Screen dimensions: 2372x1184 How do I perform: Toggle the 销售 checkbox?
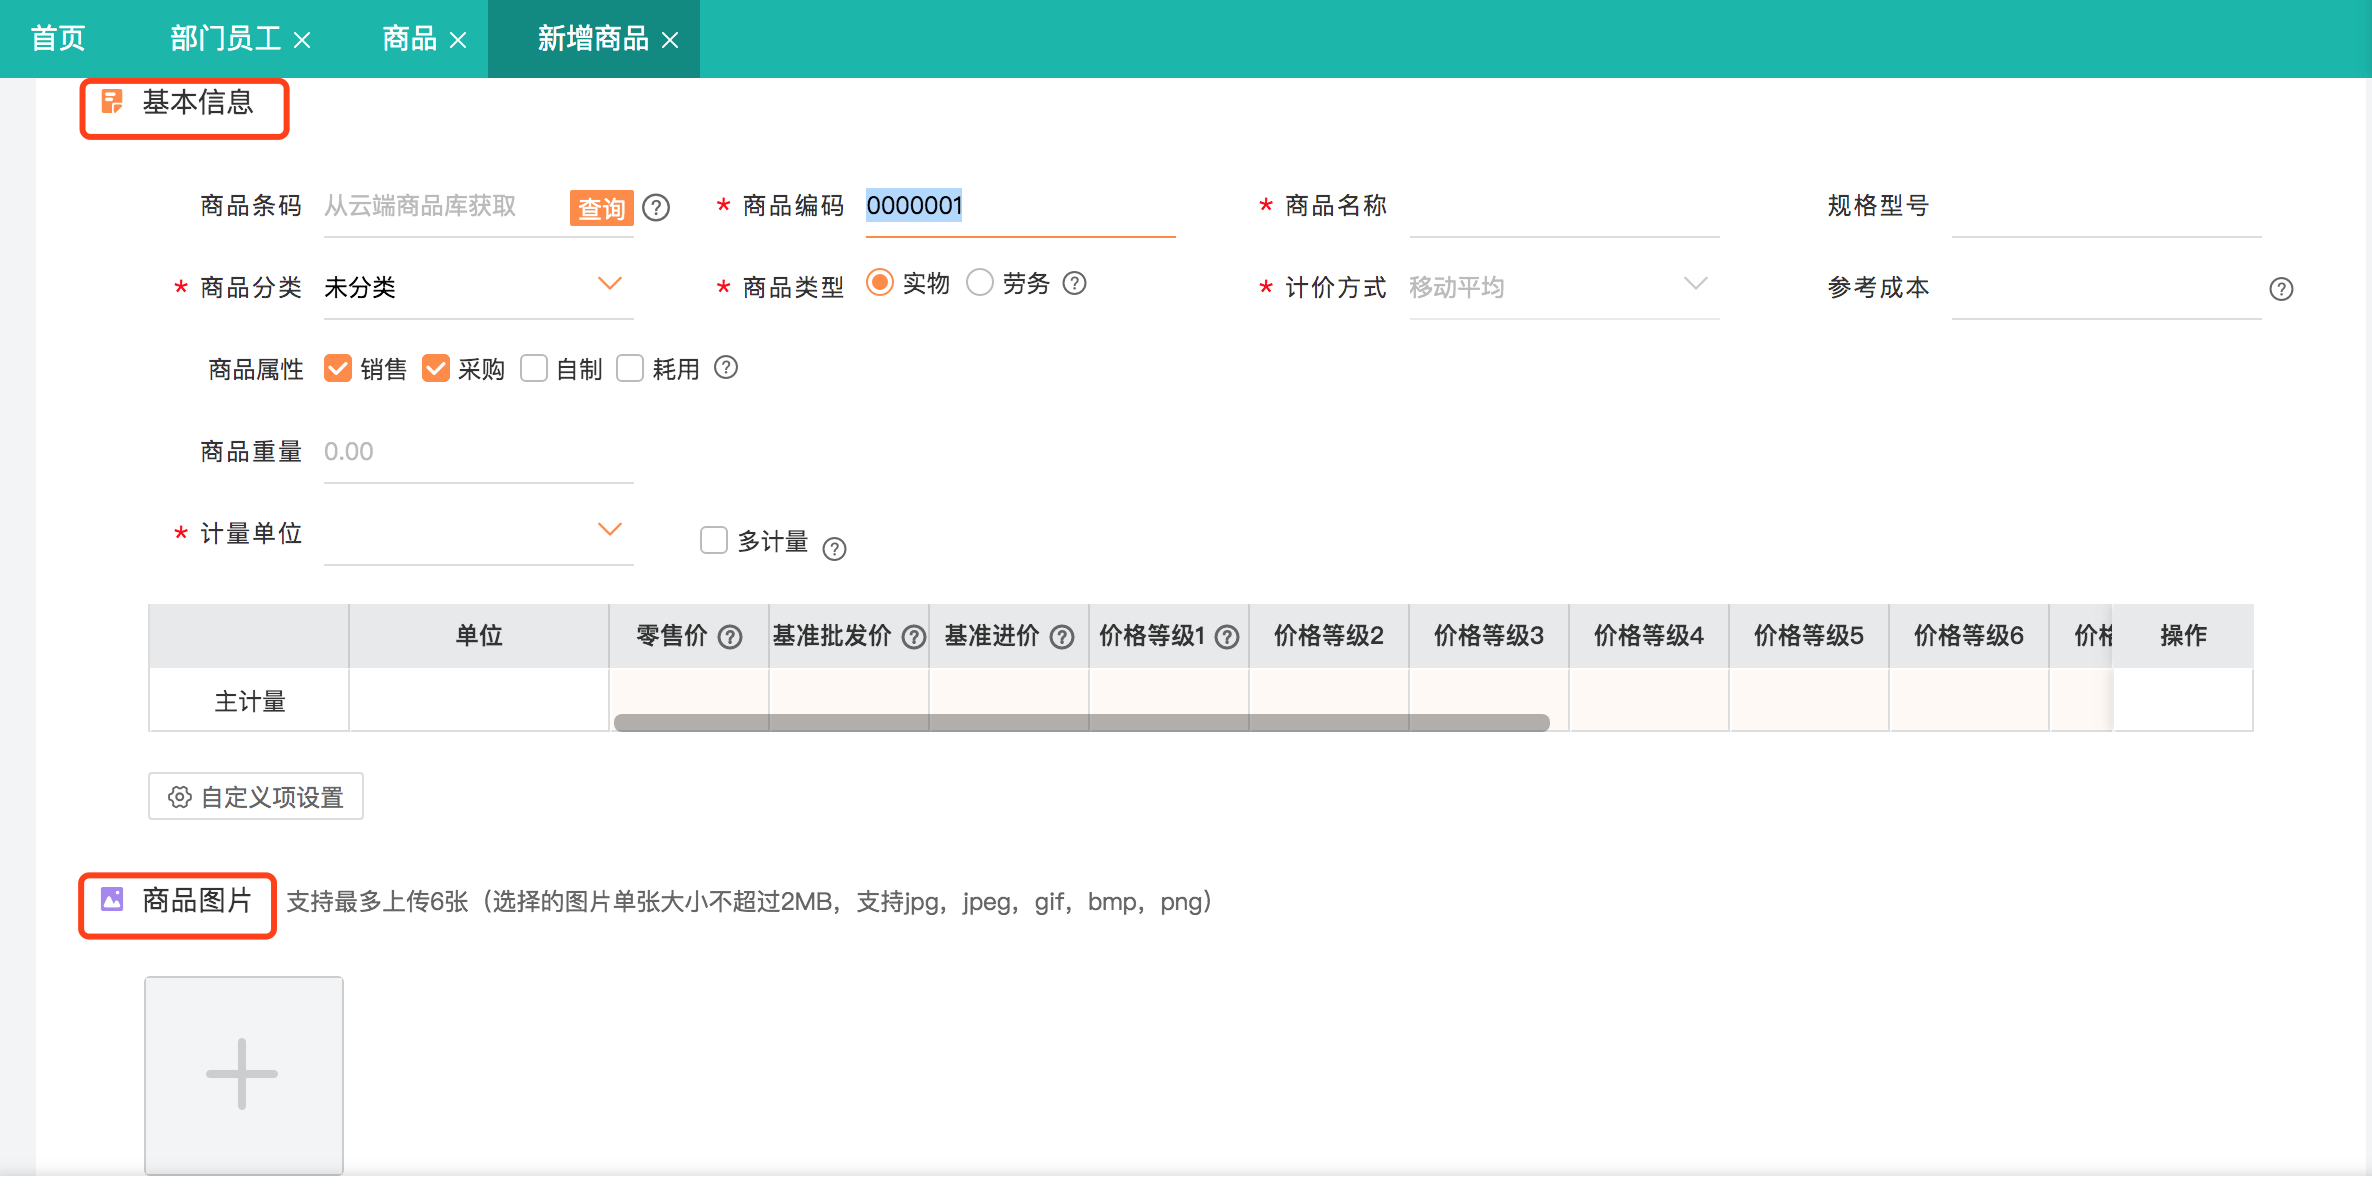click(337, 367)
